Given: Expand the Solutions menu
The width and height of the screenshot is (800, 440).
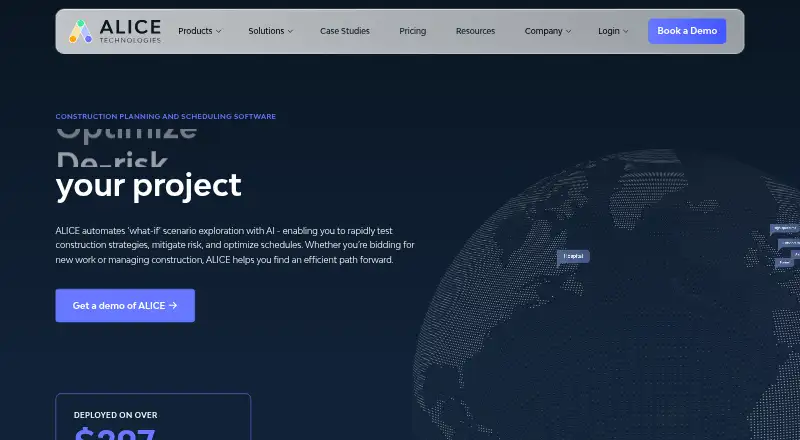Looking at the screenshot, I should 270,31.
